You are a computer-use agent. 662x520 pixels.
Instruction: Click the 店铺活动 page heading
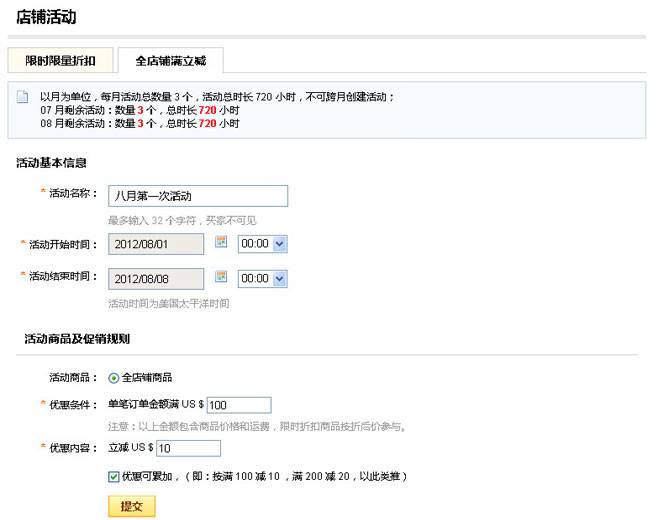[46, 17]
